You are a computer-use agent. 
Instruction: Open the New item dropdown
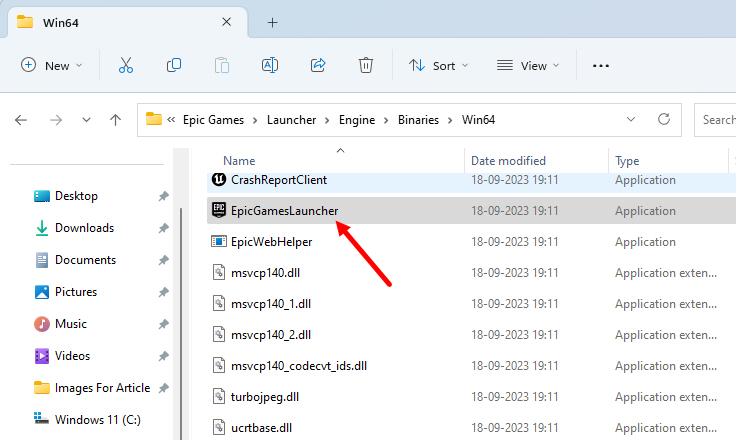point(52,65)
